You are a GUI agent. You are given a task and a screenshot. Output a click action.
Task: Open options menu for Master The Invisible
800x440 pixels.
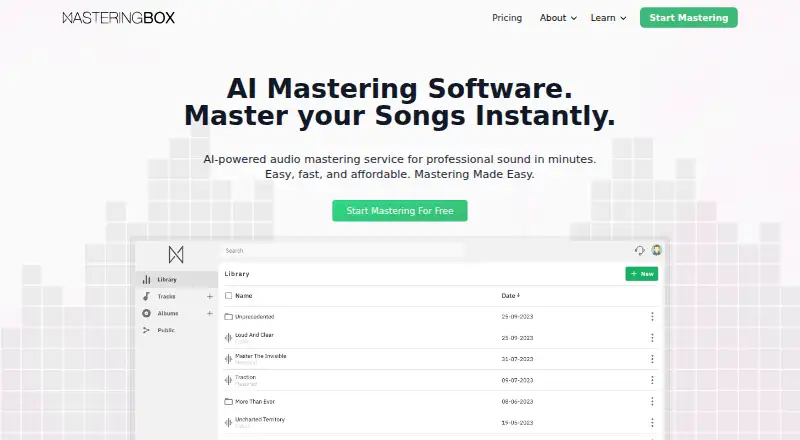(652, 359)
